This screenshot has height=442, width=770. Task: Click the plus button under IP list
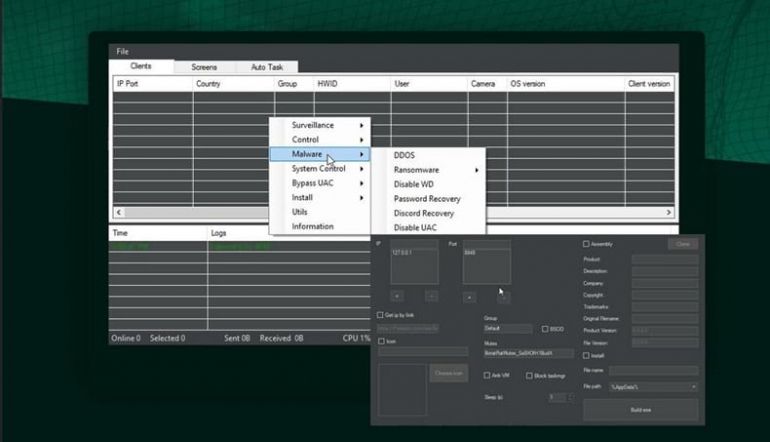tap(397, 296)
